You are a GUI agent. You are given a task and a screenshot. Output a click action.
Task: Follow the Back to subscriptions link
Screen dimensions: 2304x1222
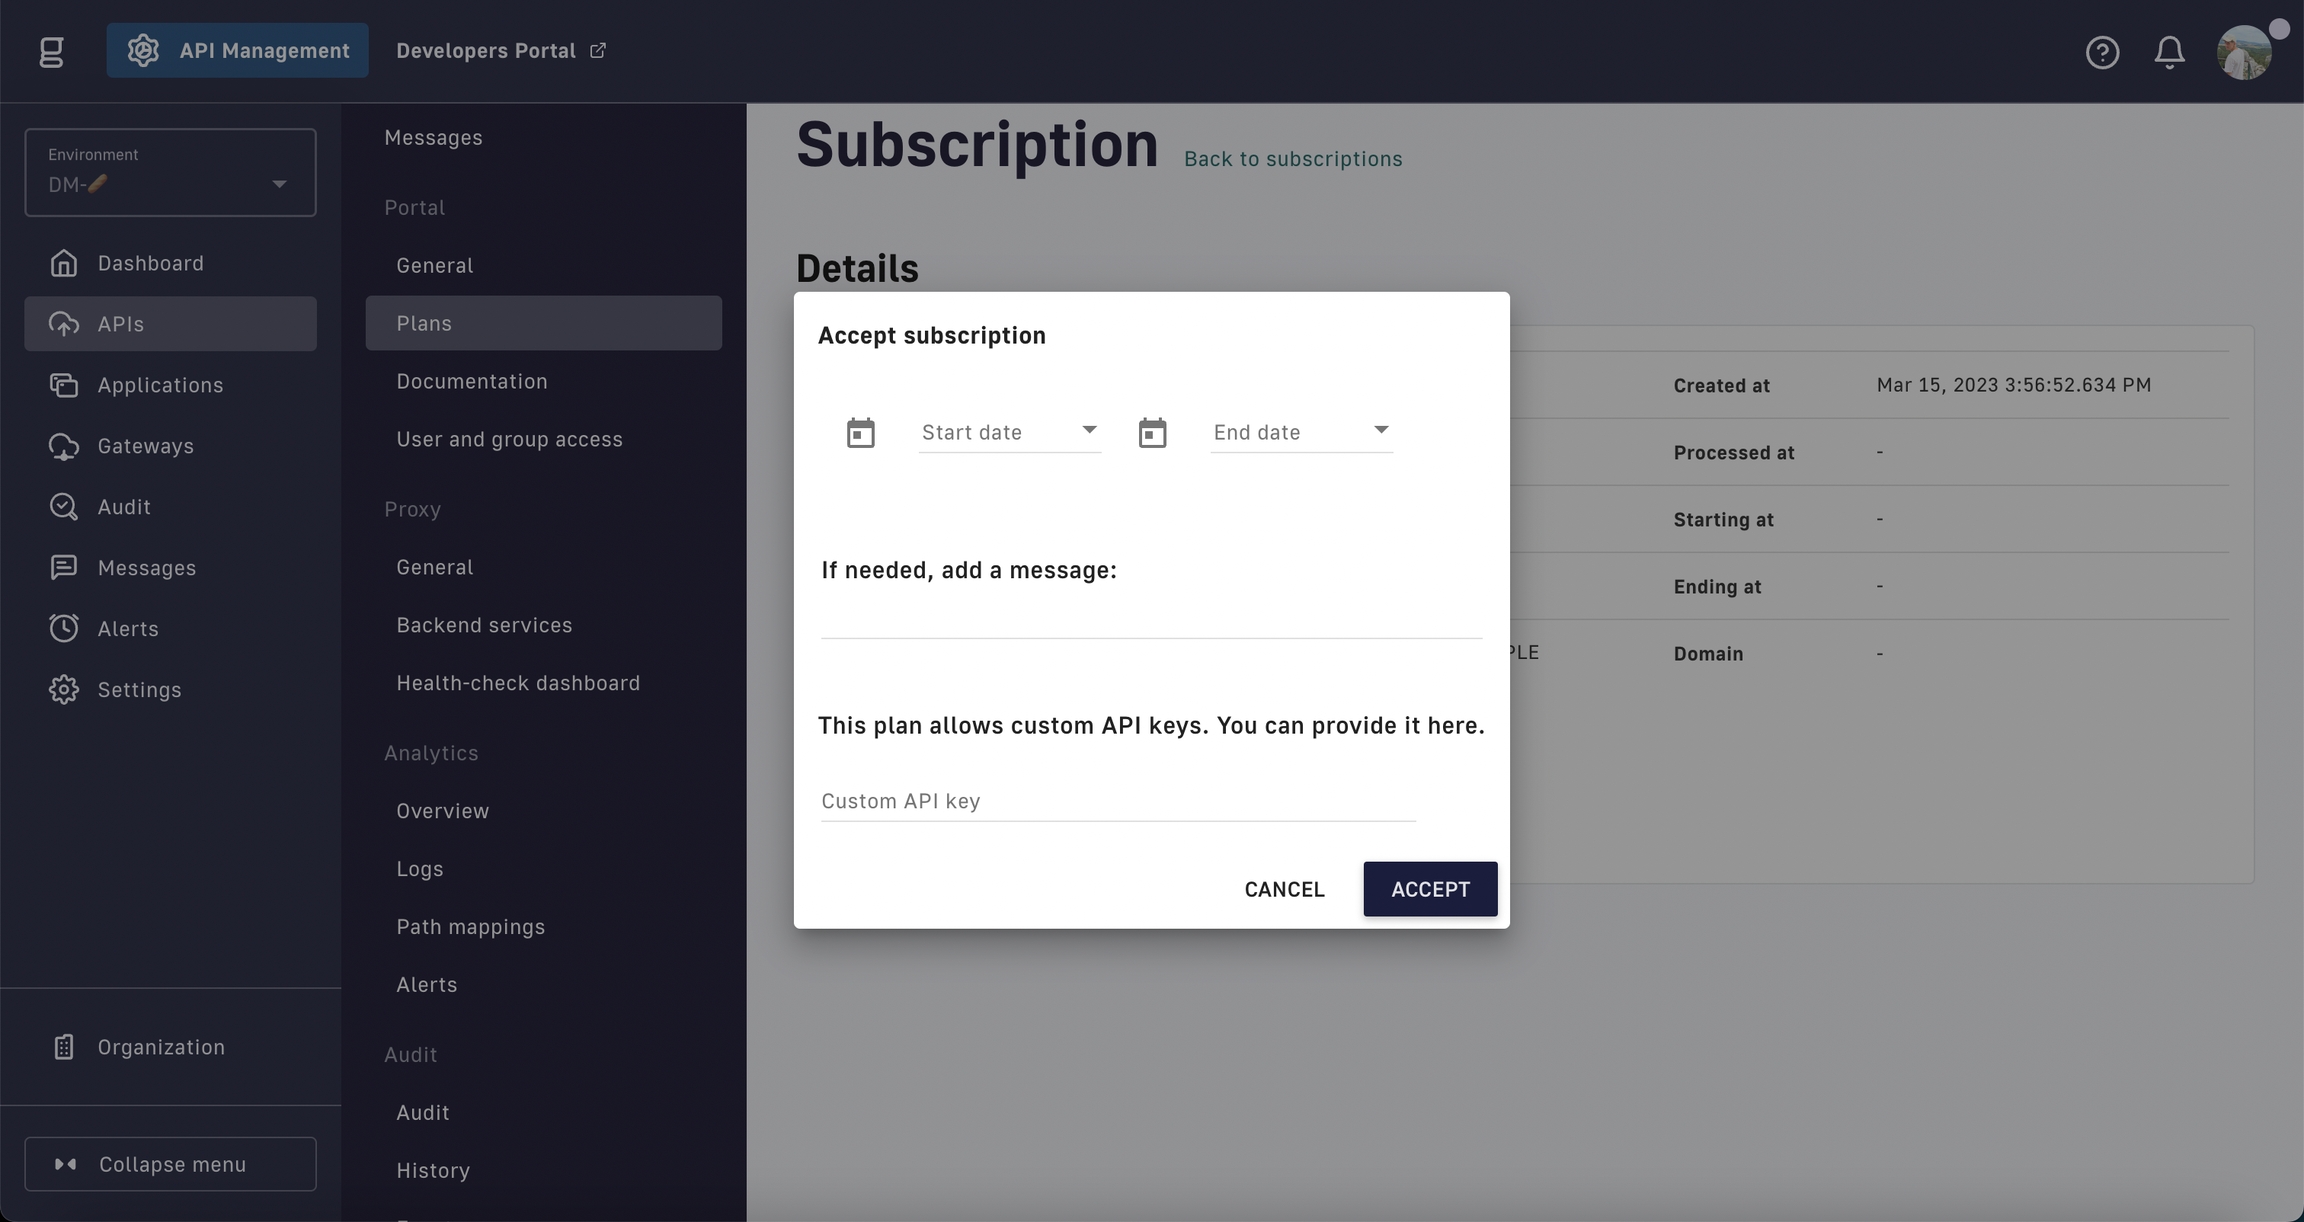pyautogui.click(x=1292, y=159)
